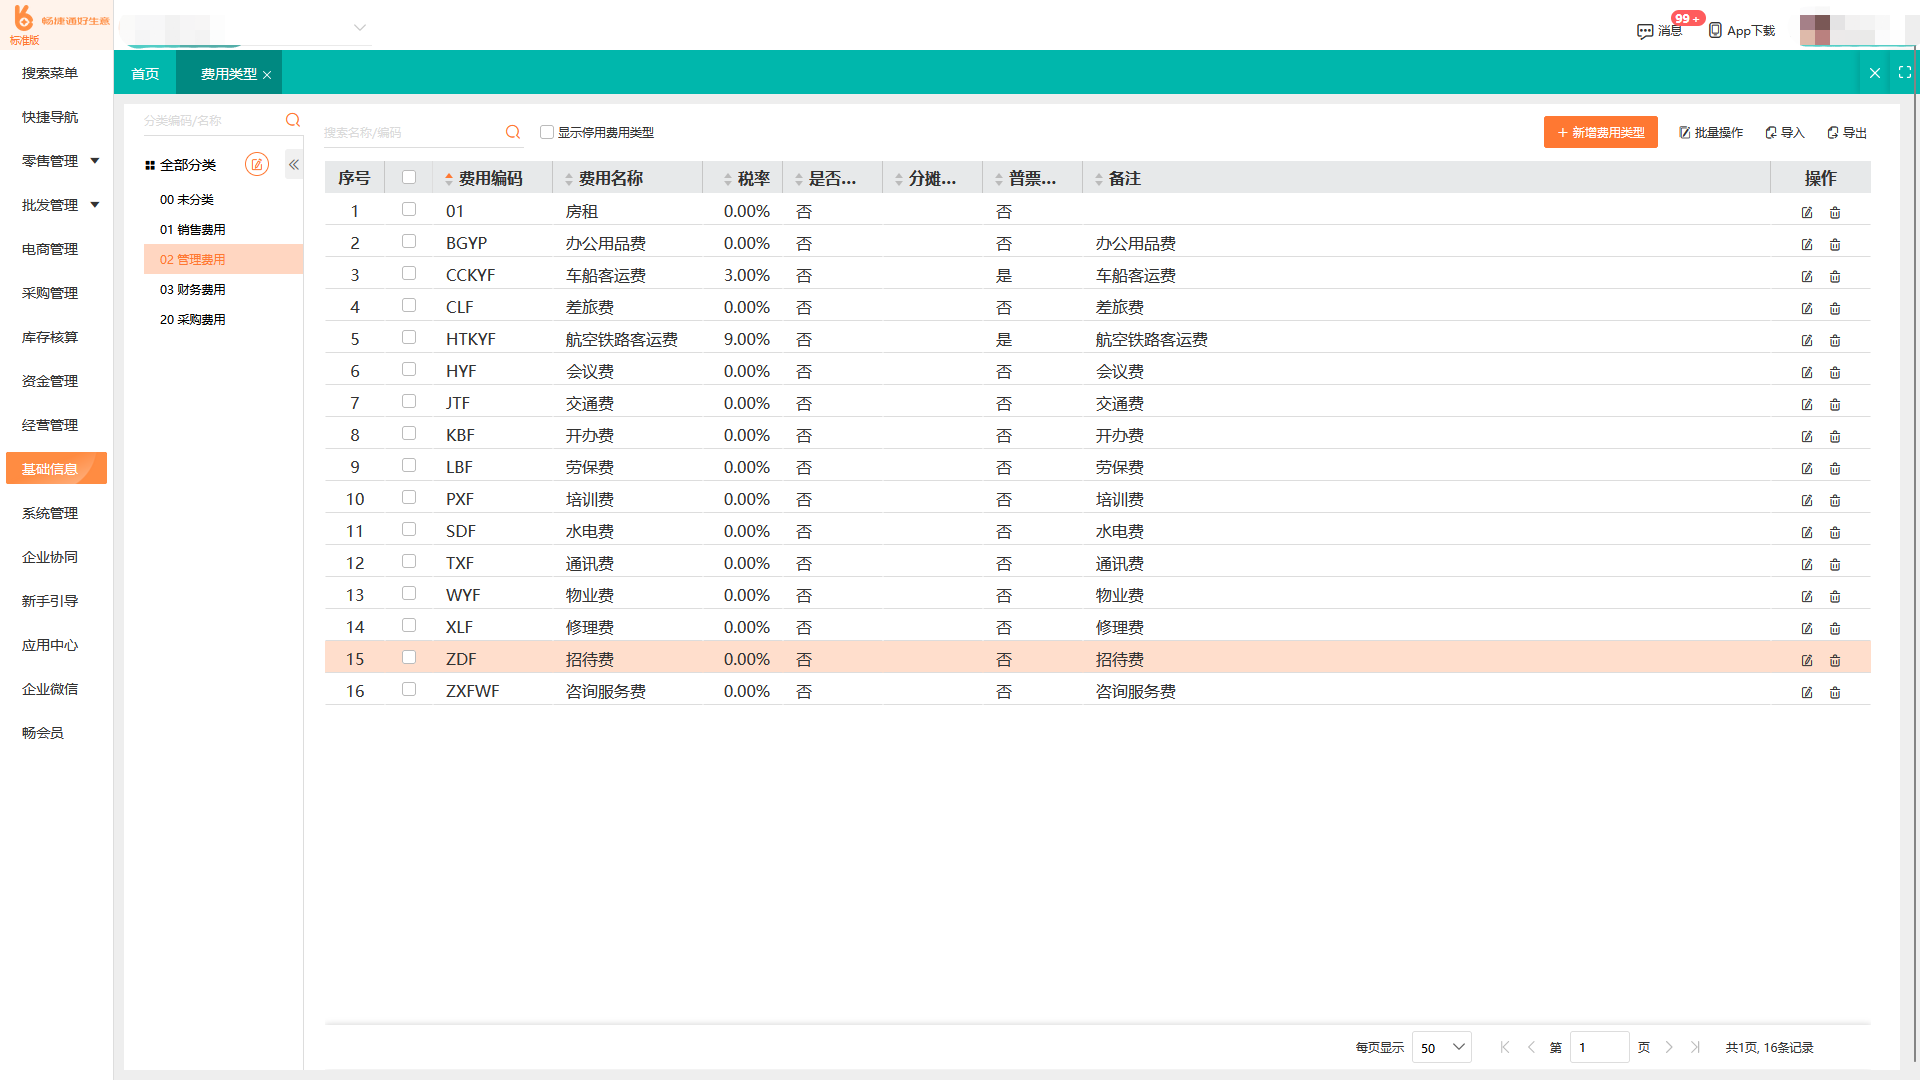Click the import icon button
The width and height of the screenshot is (1920, 1080).
click(x=1787, y=131)
